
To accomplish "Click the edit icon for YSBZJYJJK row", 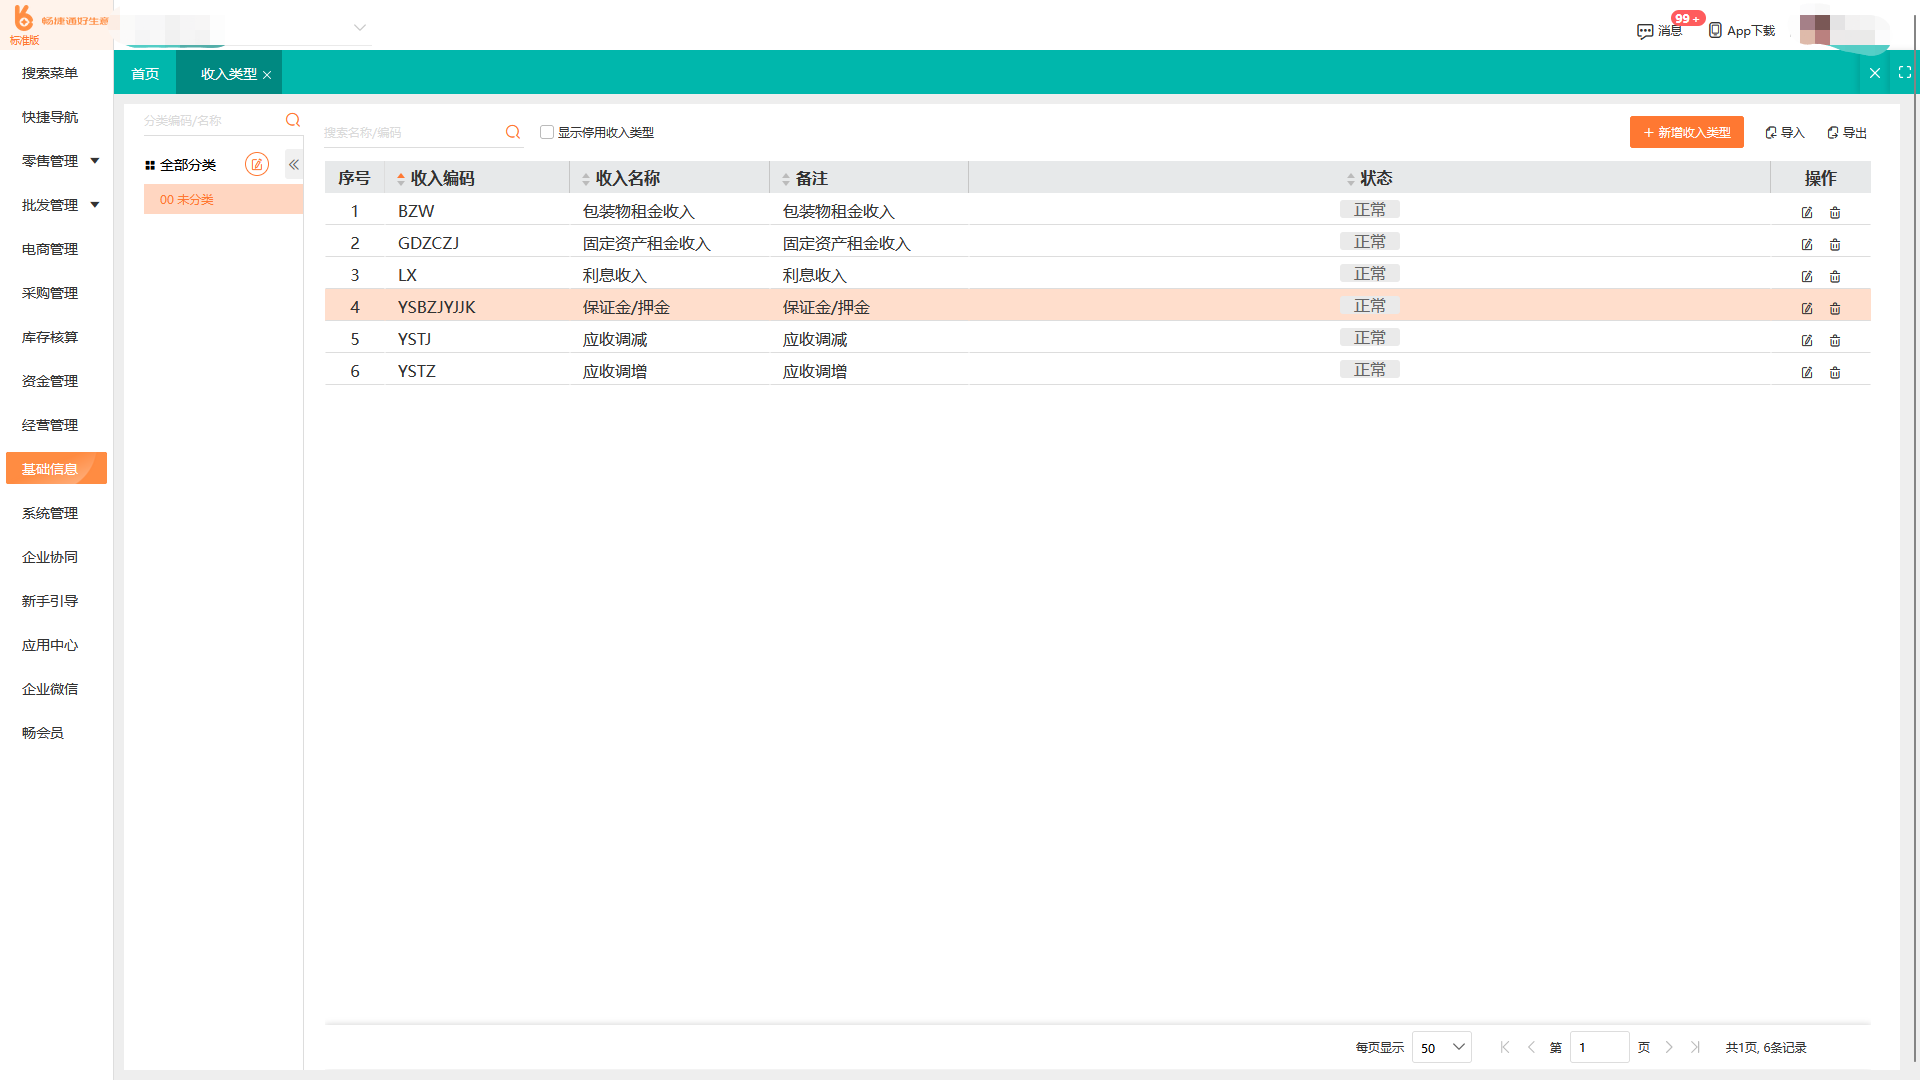I will [x=1807, y=306].
